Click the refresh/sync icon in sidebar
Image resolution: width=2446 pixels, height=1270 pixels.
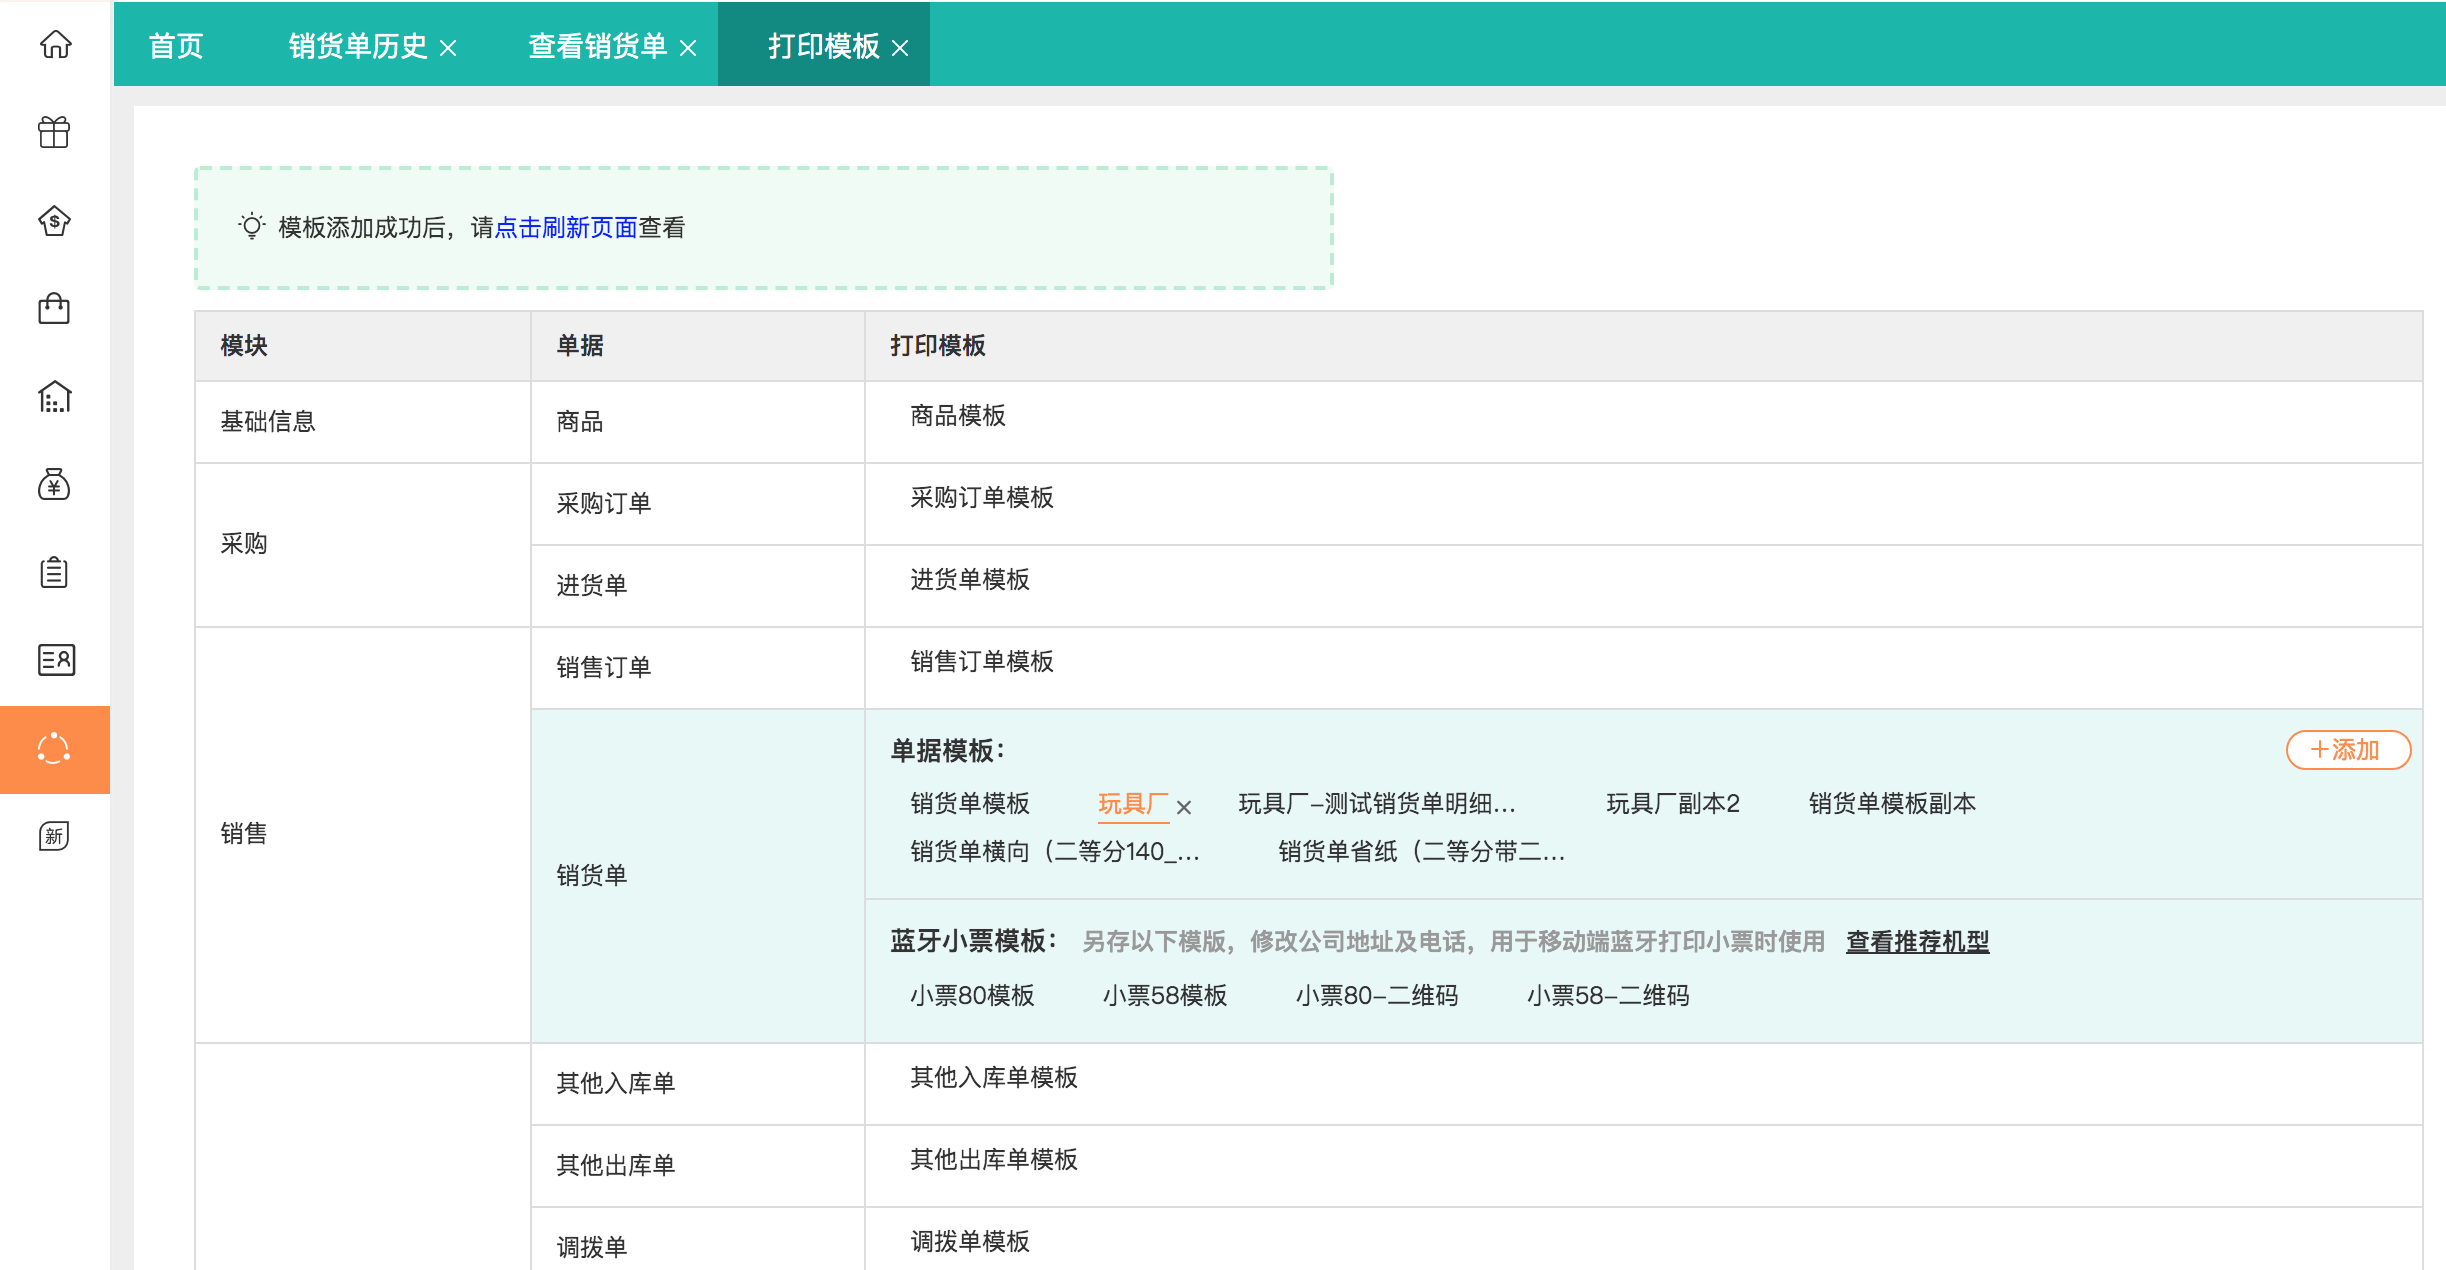coord(55,749)
